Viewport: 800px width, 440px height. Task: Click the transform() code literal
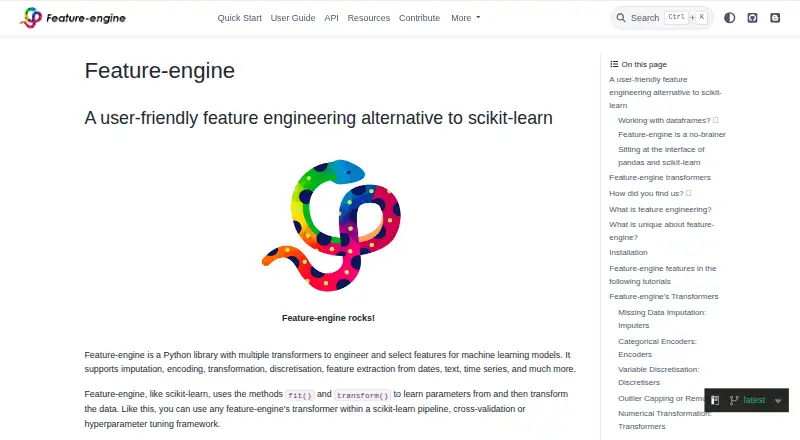[362, 395]
